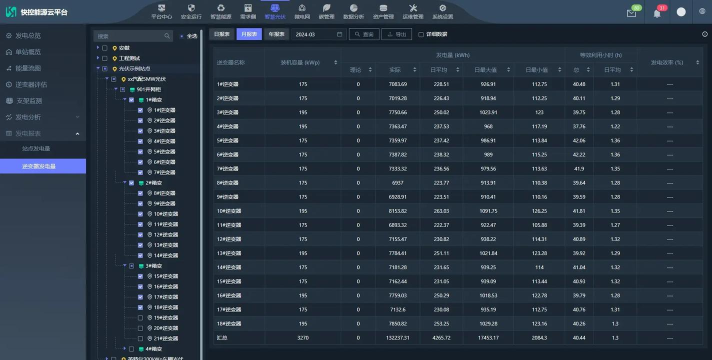This screenshot has width=712, height=360.
Task: Open 平台中心 in the top navigation
Action: pyautogui.click(x=161, y=12)
